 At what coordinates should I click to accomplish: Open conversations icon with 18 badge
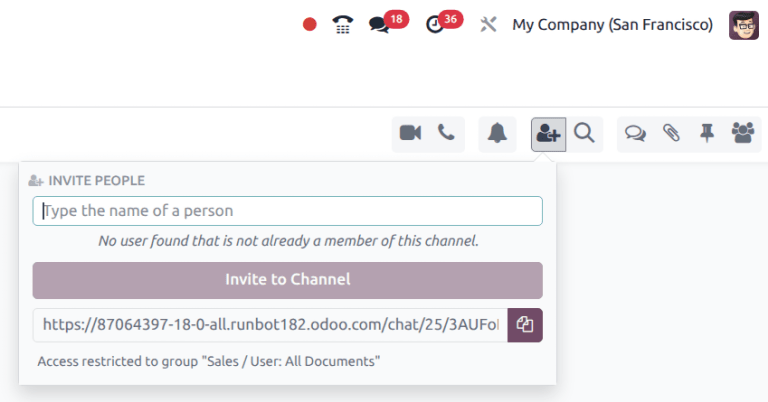[x=379, y=25]
